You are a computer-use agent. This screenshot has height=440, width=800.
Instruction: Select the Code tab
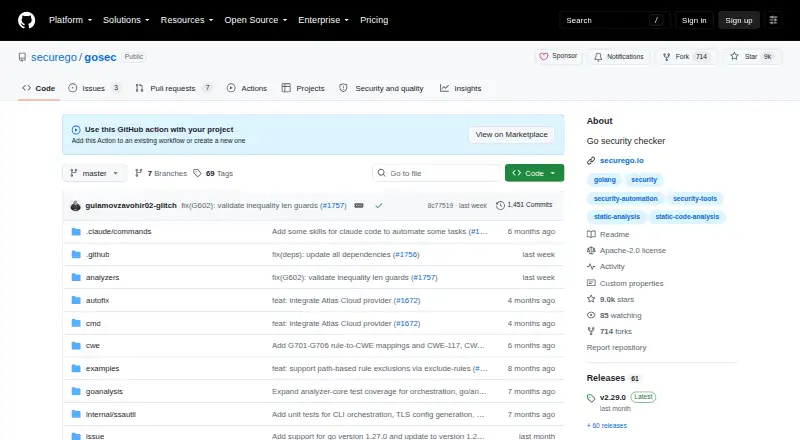[39, 88]
